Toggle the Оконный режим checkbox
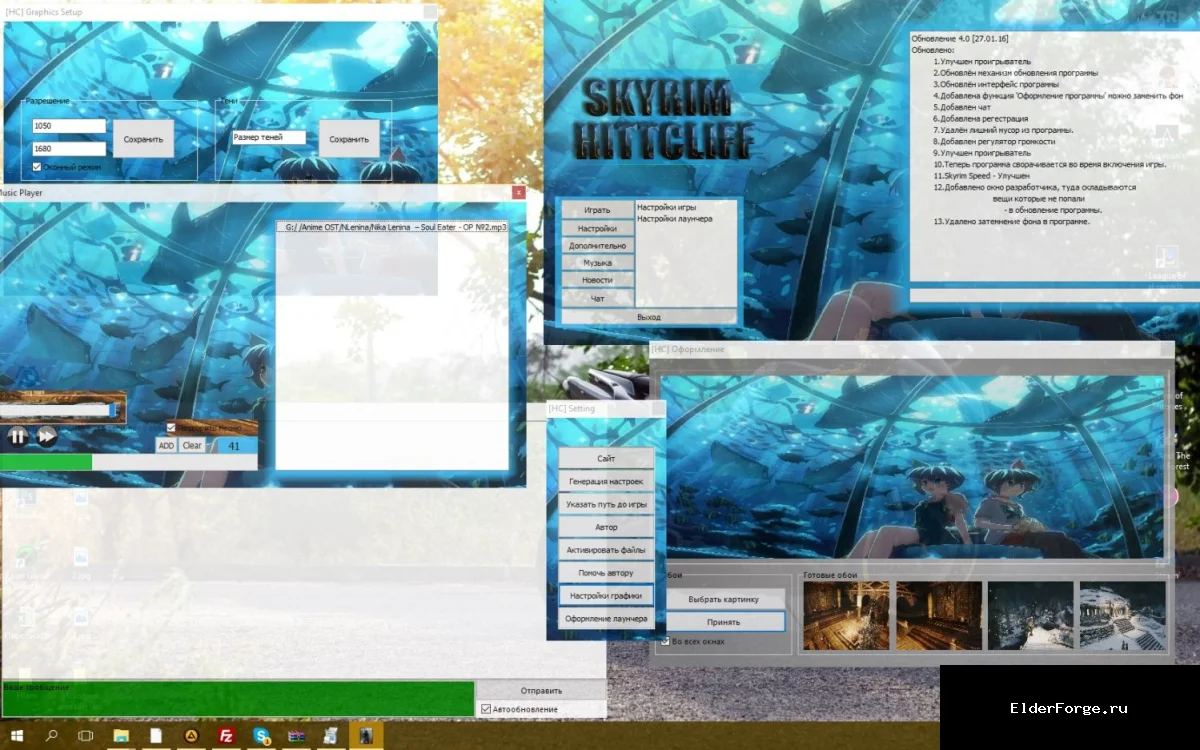This screenshot has height=750, width=1200. pyautogui.click(x=38, y=167)
